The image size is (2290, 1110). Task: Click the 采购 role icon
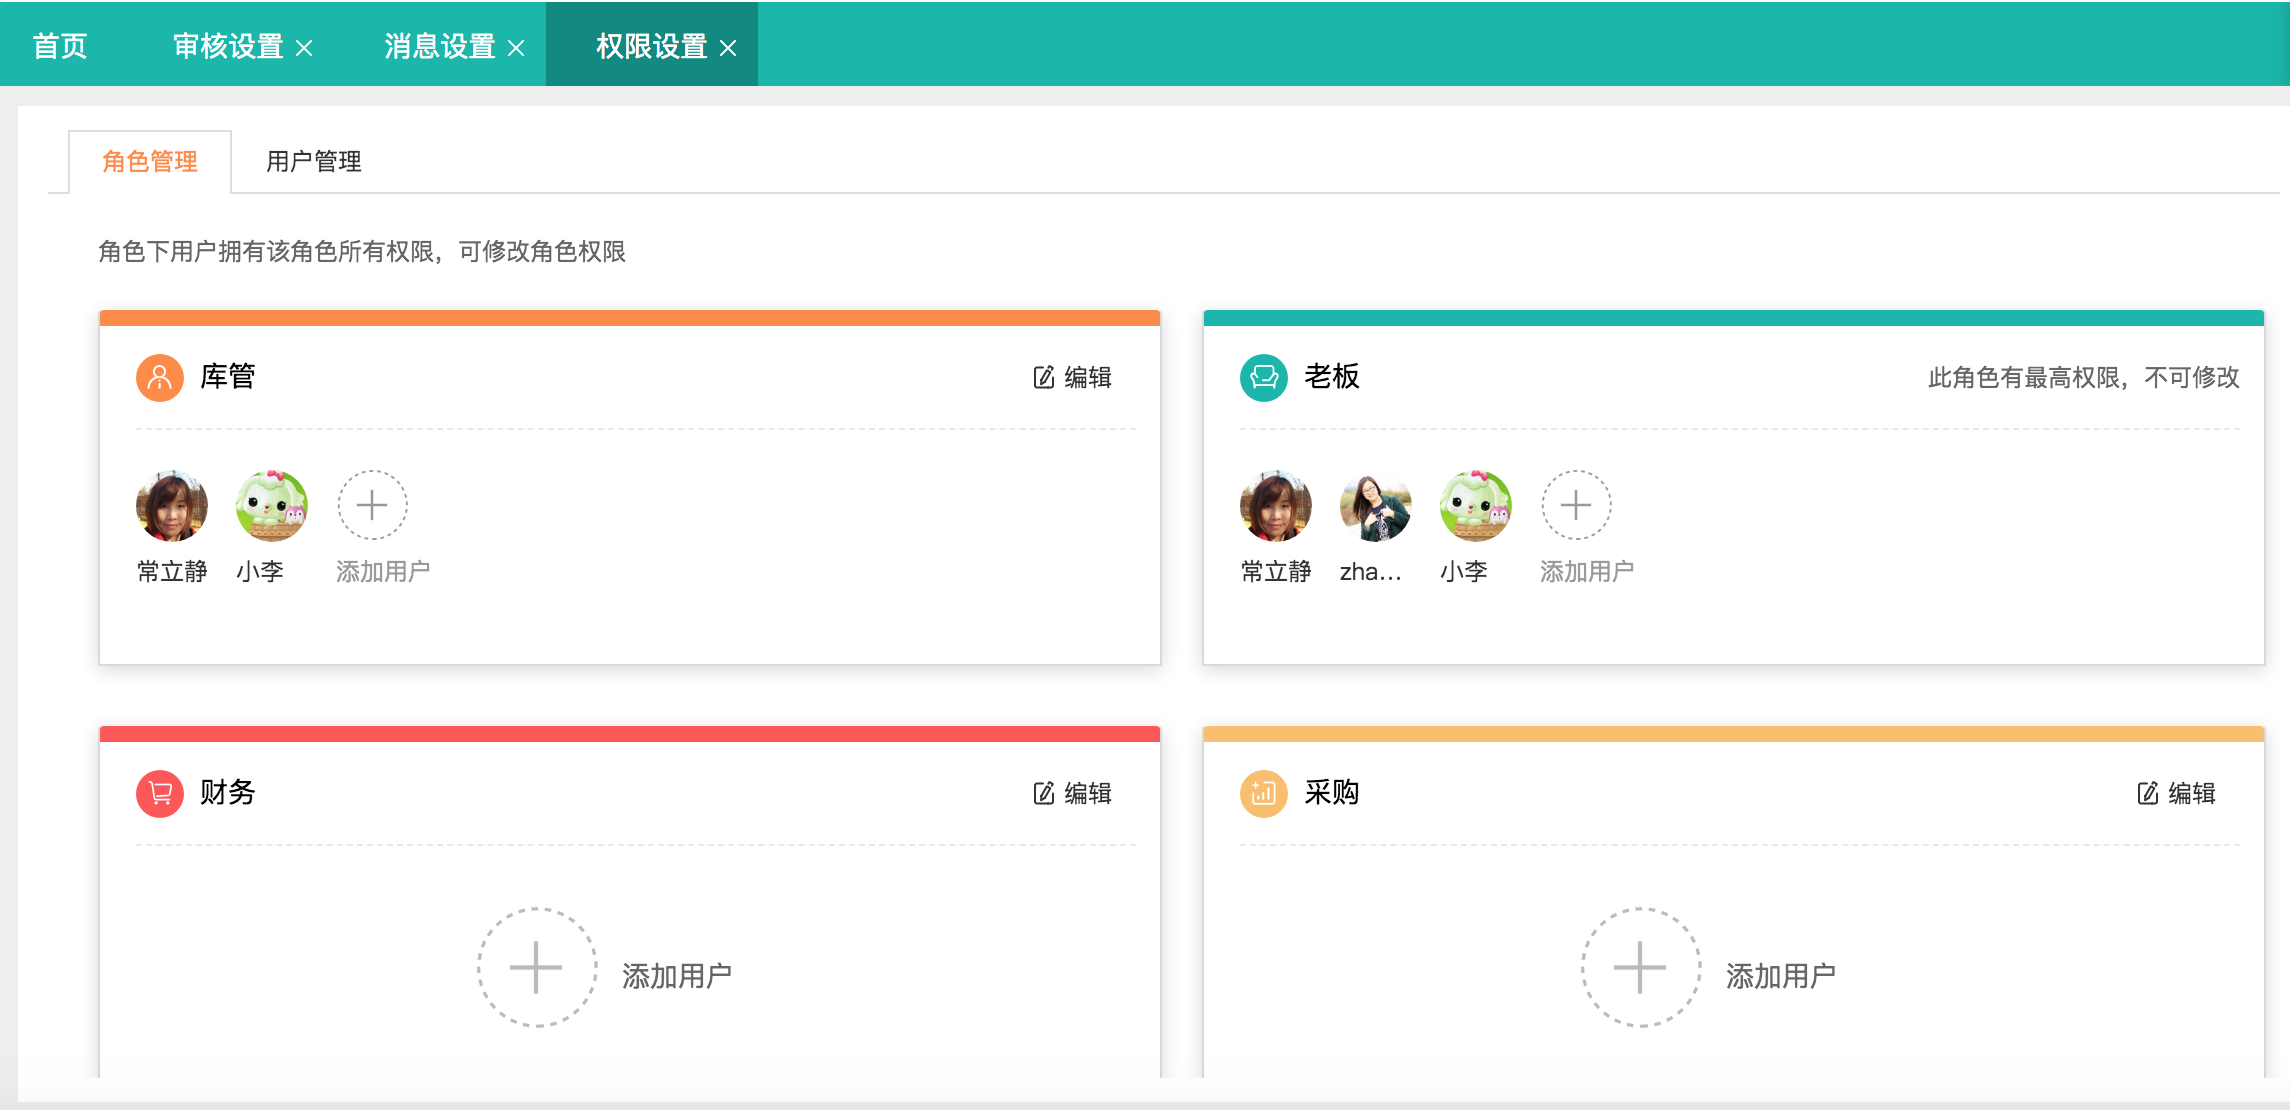pos(1262,793)
